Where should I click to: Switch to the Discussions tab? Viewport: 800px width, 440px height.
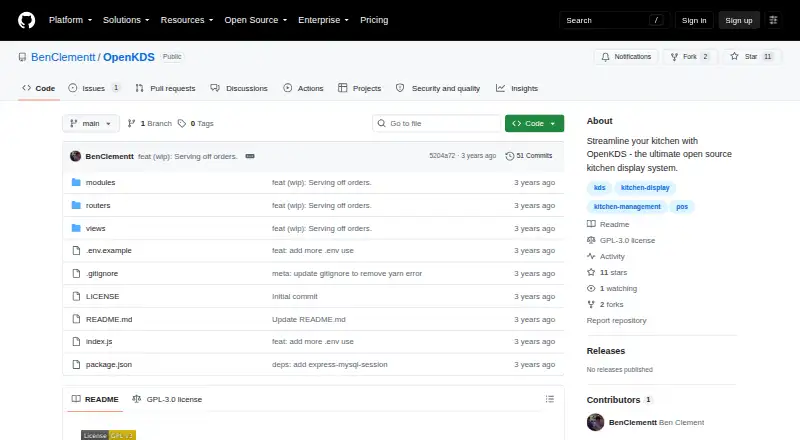click(239, 88)
